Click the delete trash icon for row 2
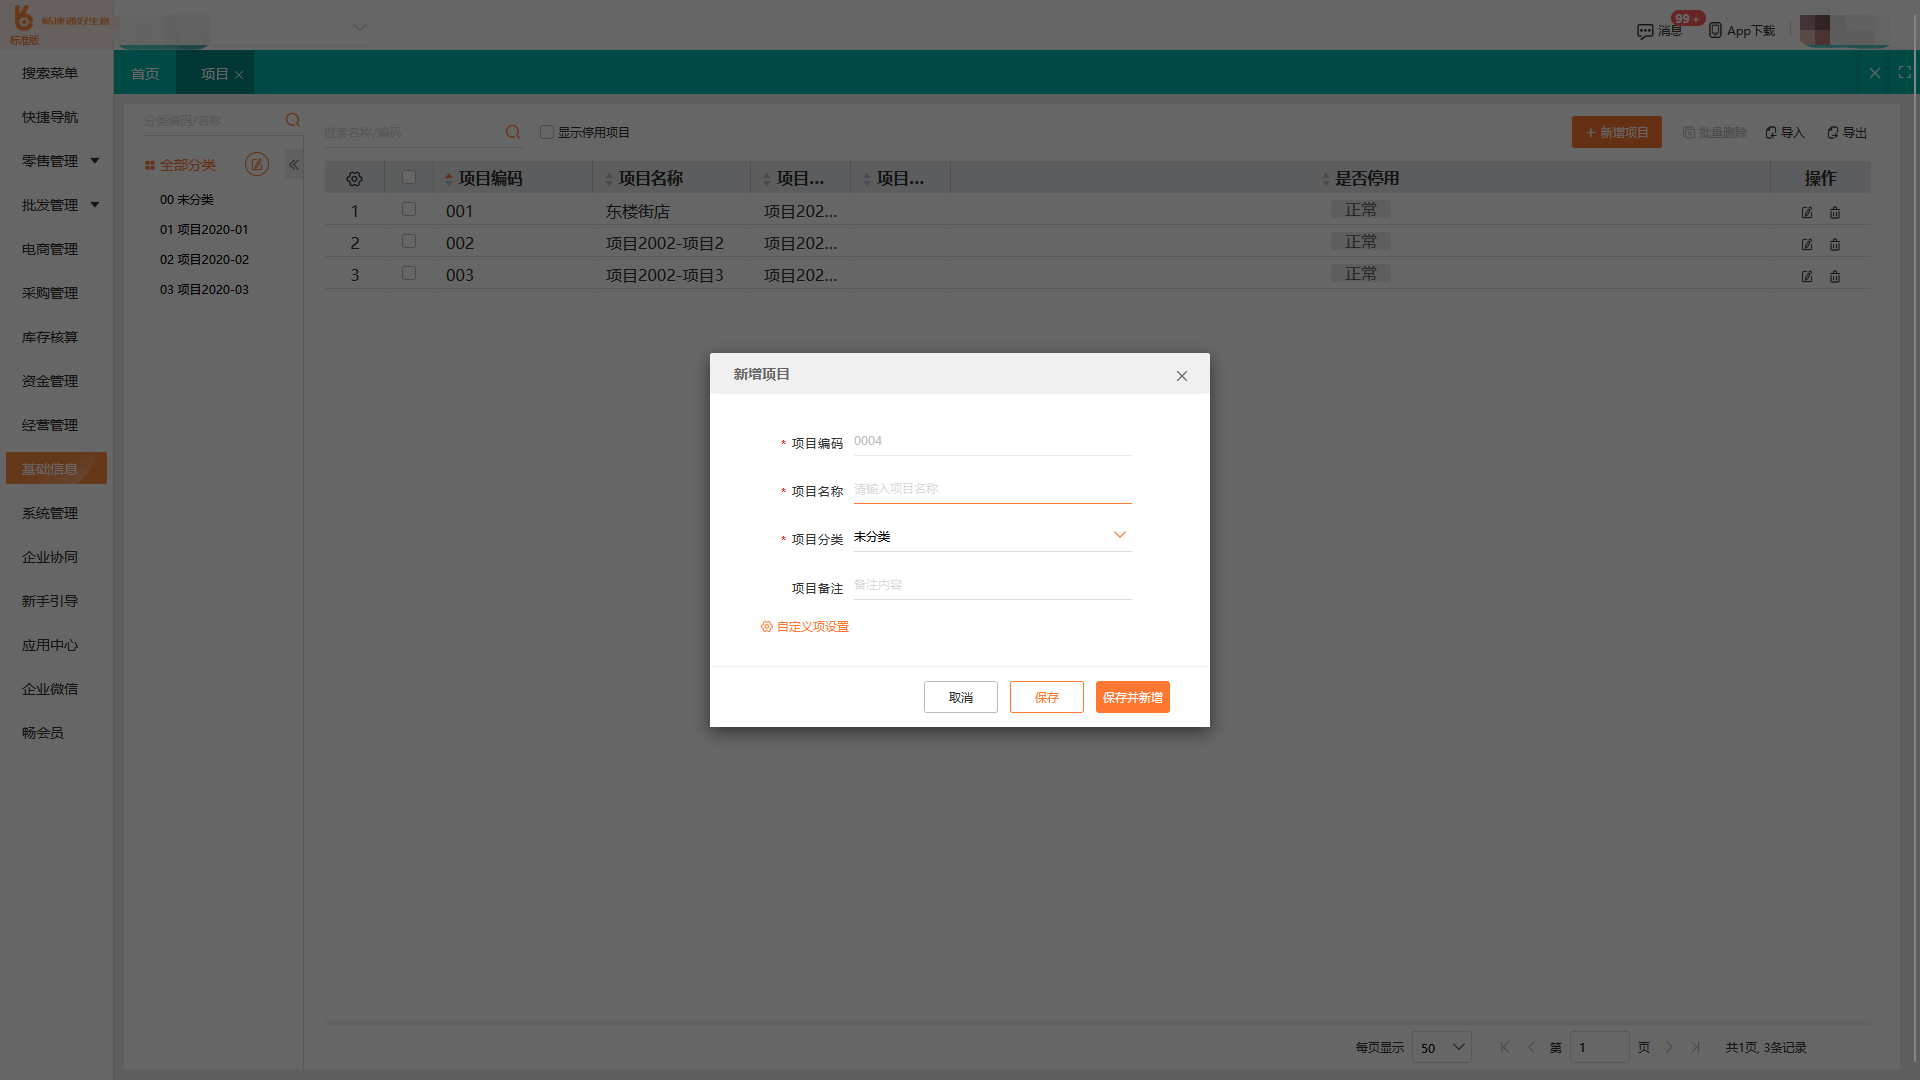Viewport: 1920px width, 1080px height. click(x=1836, y=244)
